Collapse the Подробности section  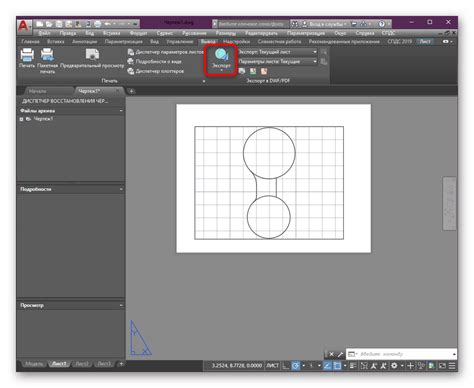pos(121,189)
